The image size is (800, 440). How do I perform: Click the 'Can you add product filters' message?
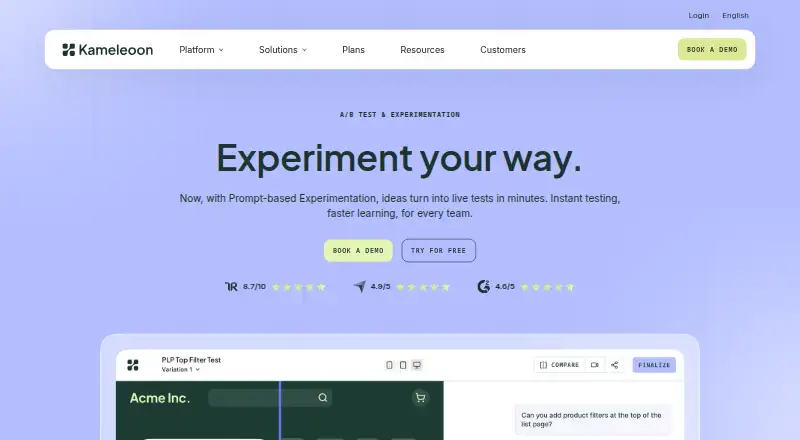[x=591, y=420]
